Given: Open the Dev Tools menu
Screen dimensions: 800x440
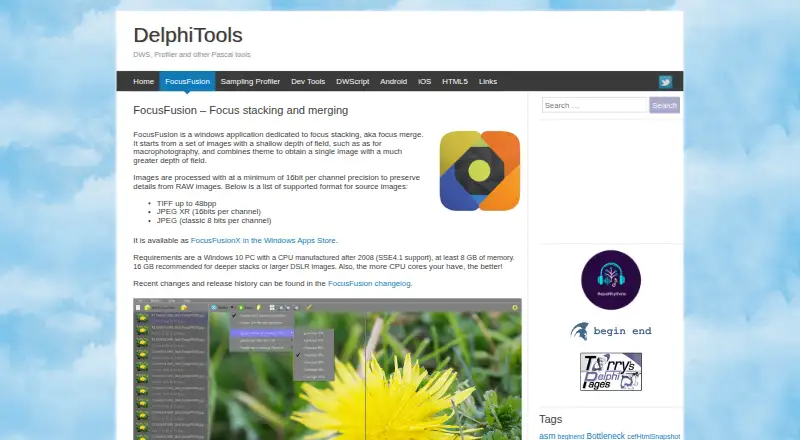Looking at the screenshot, I should [x=308, y=81].
